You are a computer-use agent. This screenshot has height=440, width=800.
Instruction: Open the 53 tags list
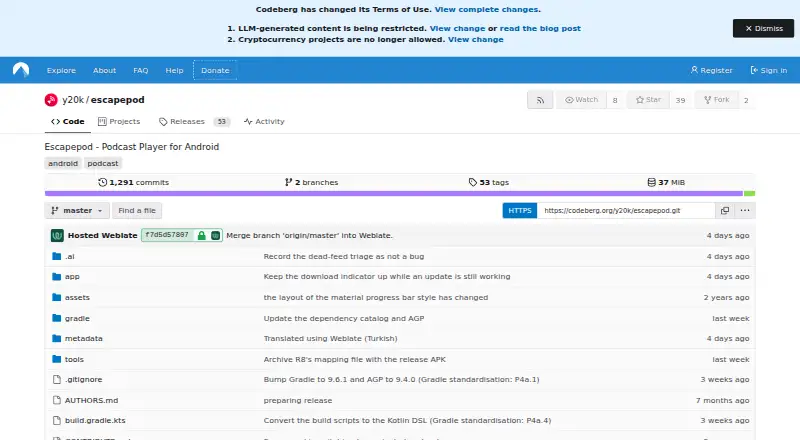click(488, 182)
